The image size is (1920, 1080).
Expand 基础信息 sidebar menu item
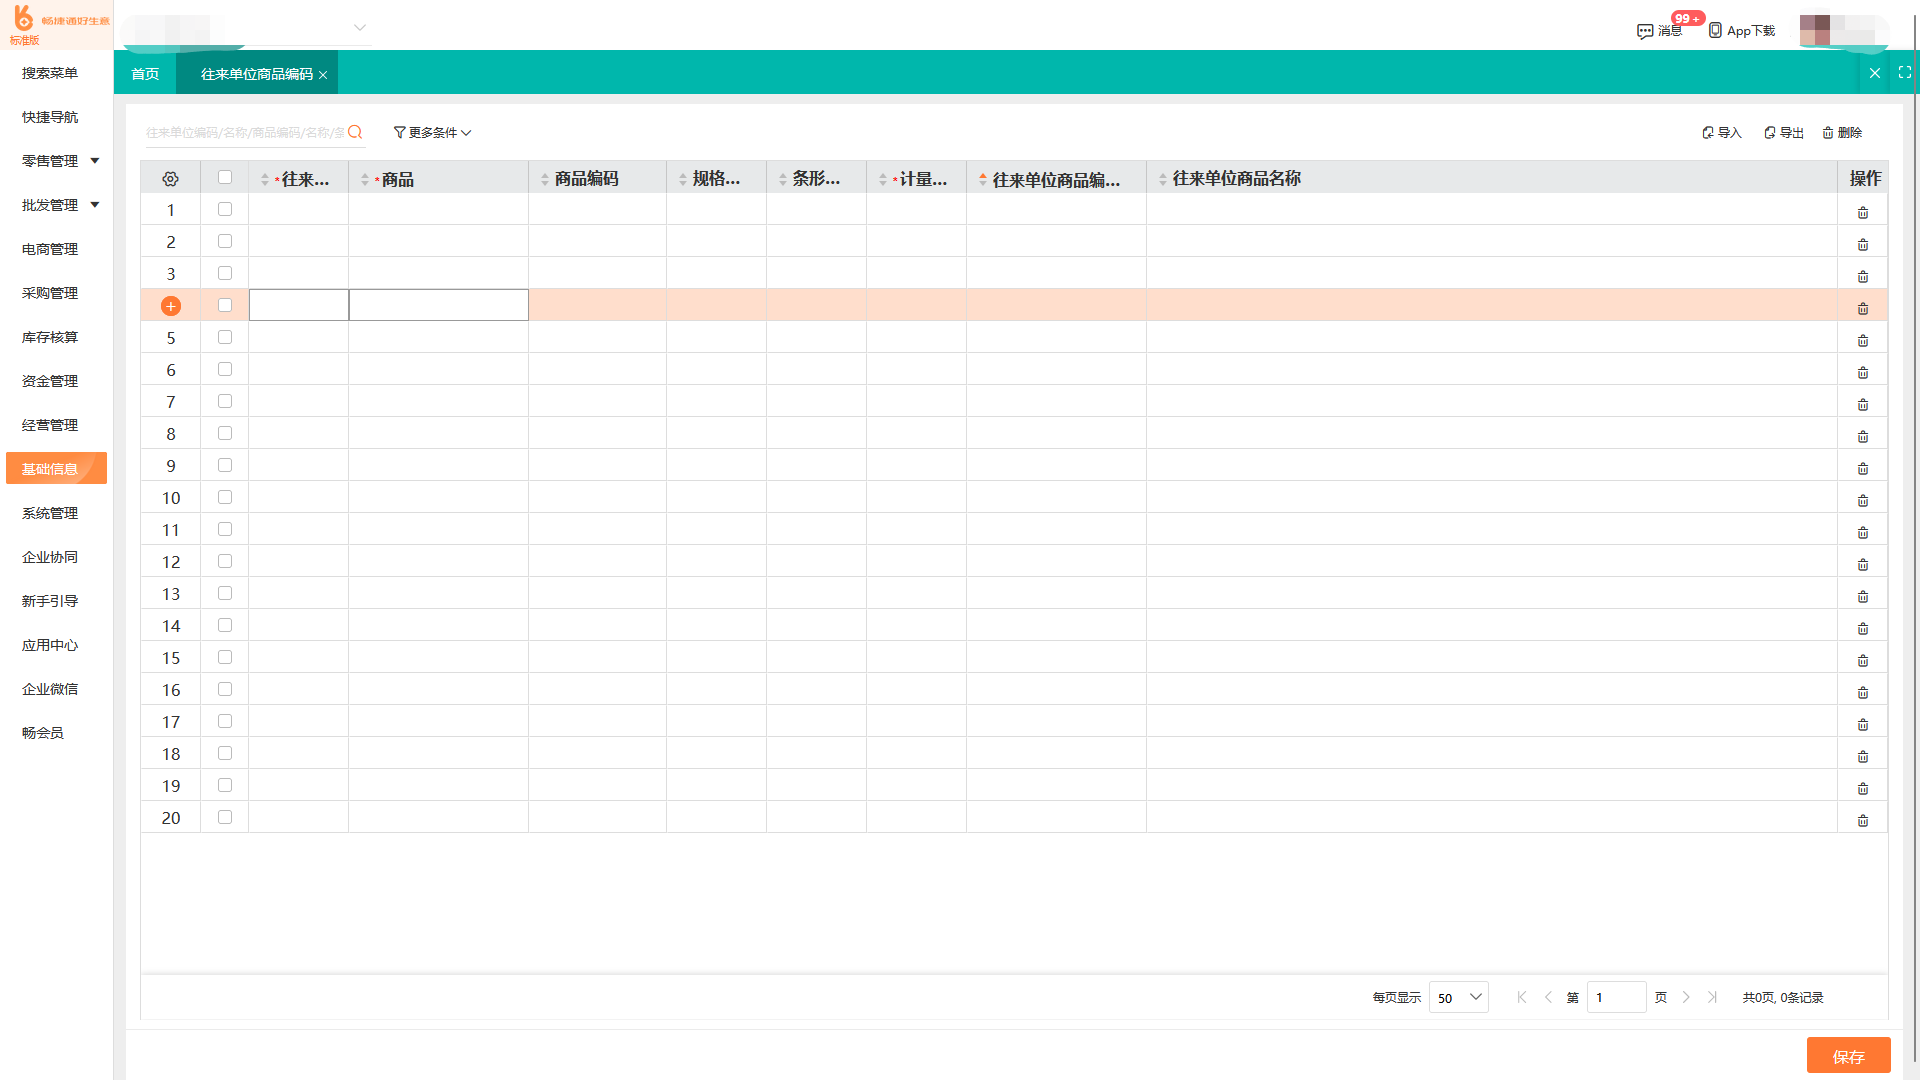tap(51, 468)
